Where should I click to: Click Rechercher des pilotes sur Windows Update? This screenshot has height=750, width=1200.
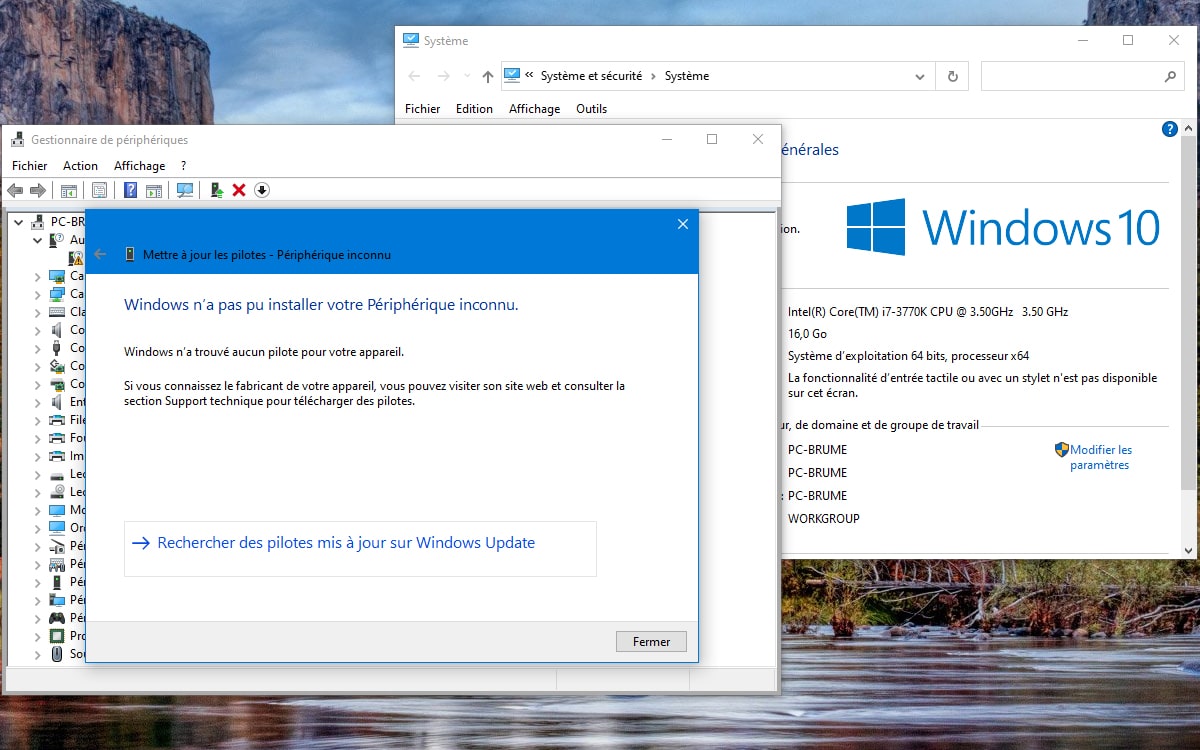coord(360,548)
